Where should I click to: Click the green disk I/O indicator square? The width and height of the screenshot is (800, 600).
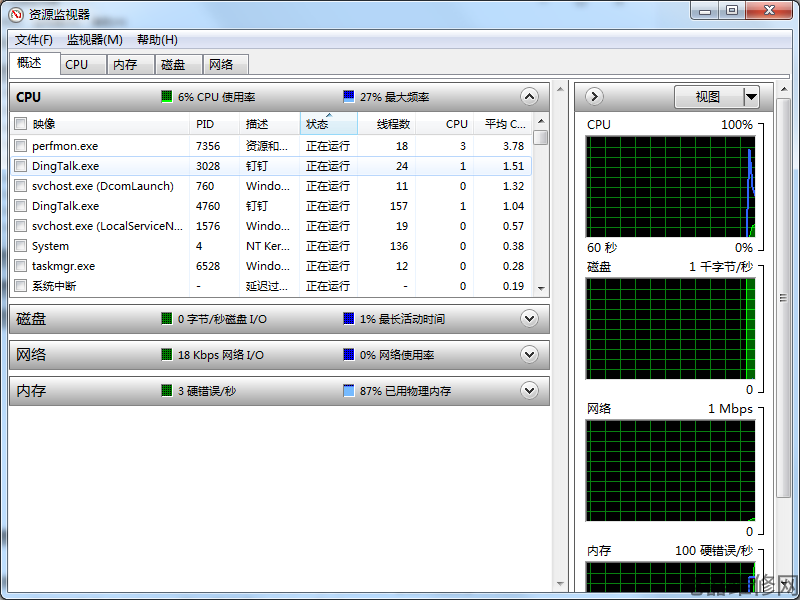pyautogui.click(x=167, y=319)
